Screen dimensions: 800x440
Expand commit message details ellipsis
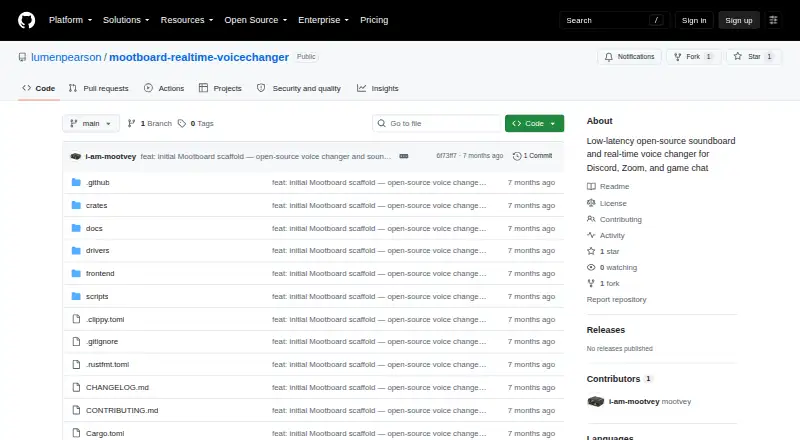[x=404, y=156]
